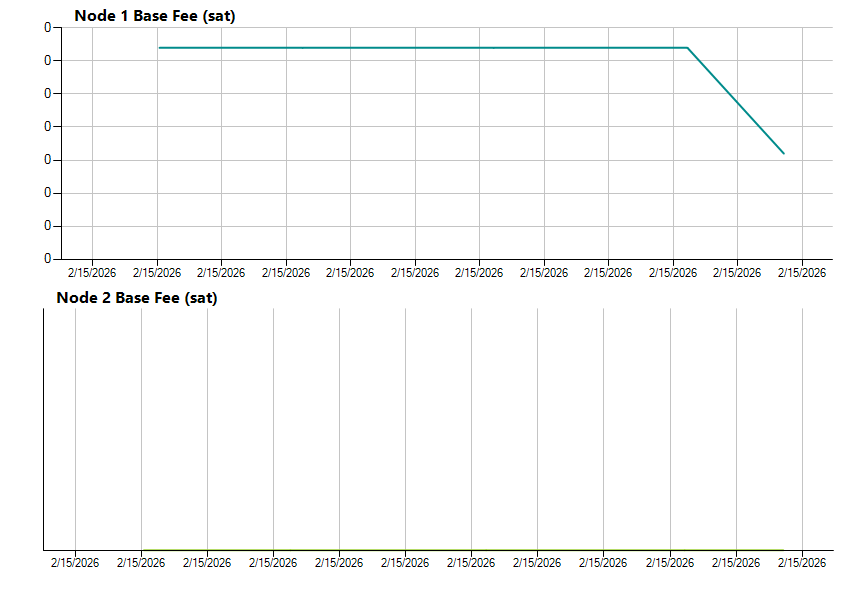Click the horizontal x-axis baseline of Node 2 chart

pyautogui.click(x=440, y=549)
